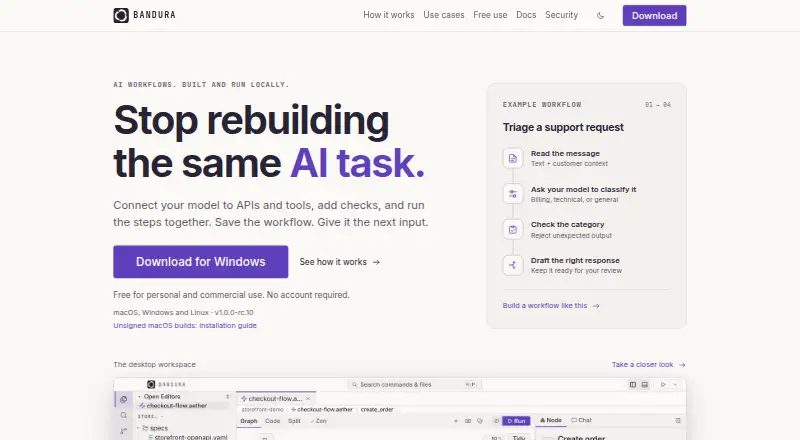Screen dimensions: 800x440
Task: Open the How it works page
Action: [x=389, y=15]
